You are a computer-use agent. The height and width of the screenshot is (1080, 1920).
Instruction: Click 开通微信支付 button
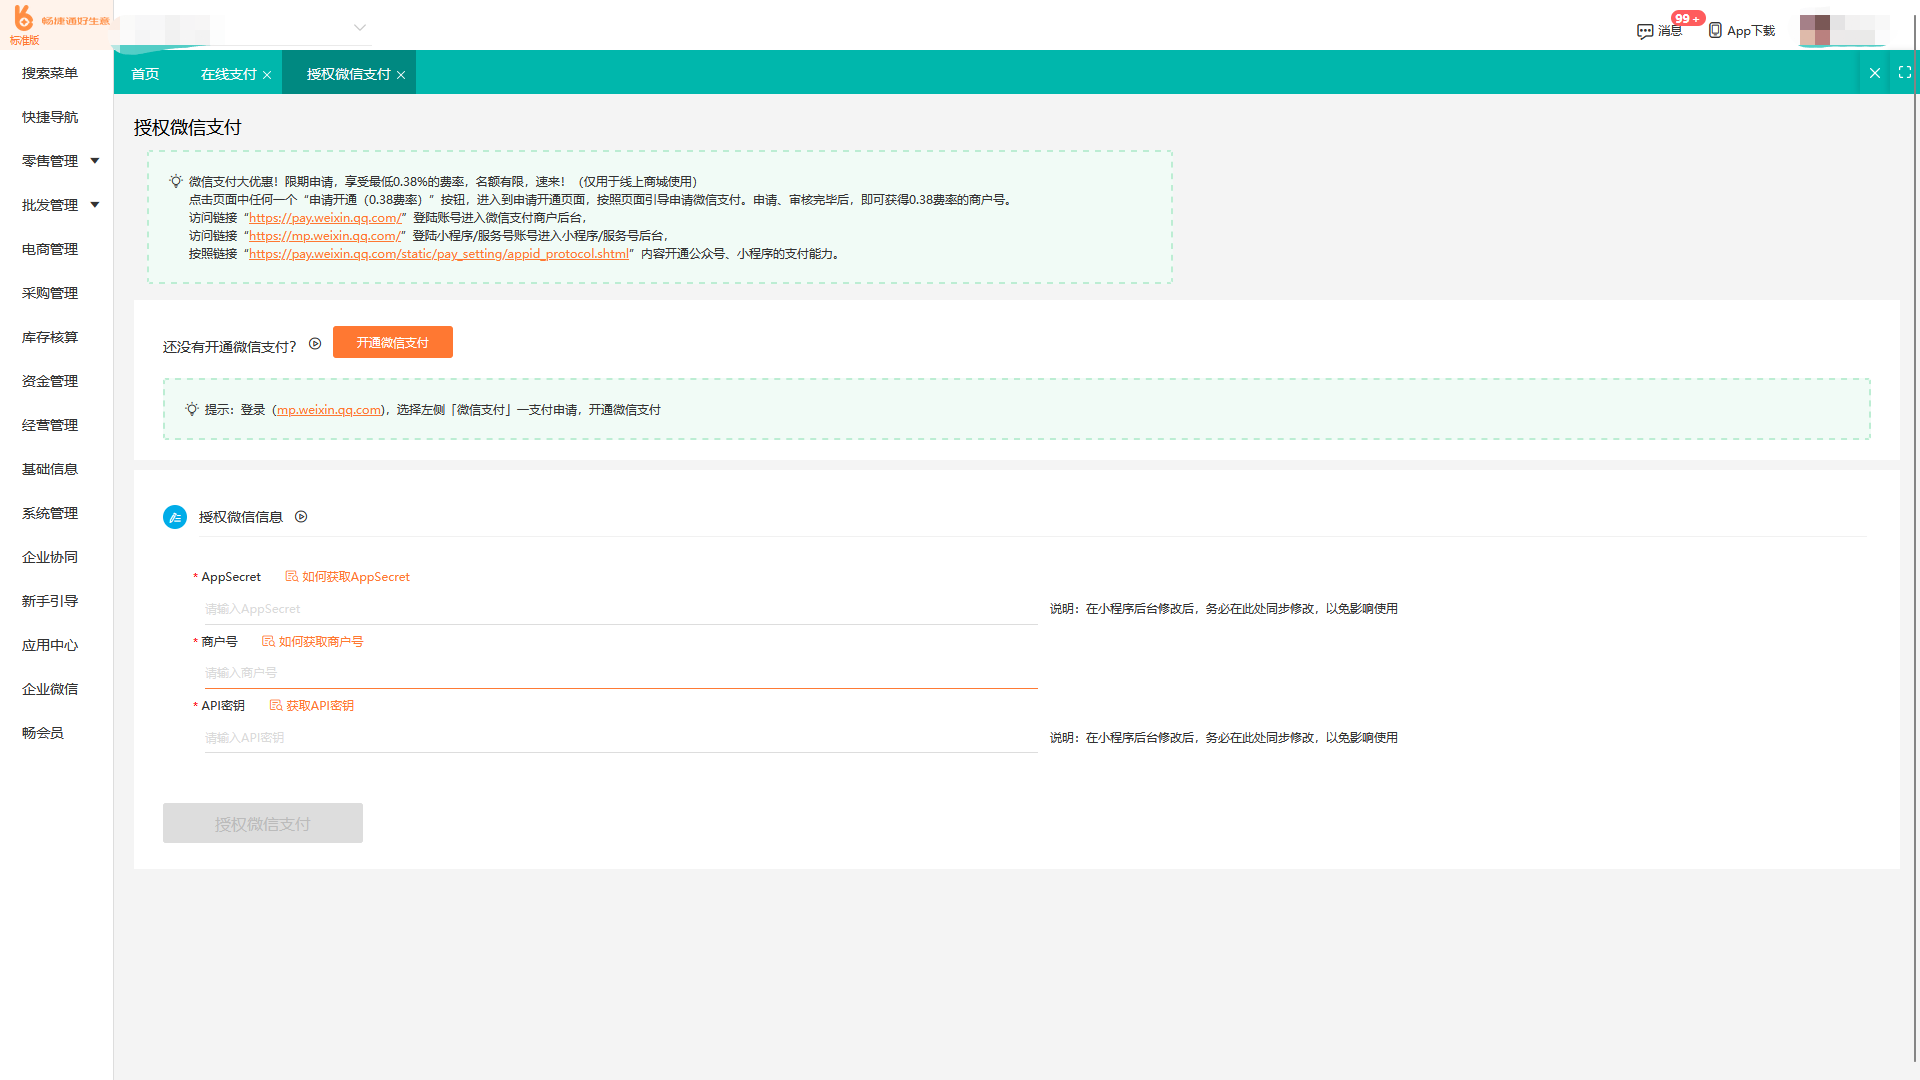pos(392,342)
